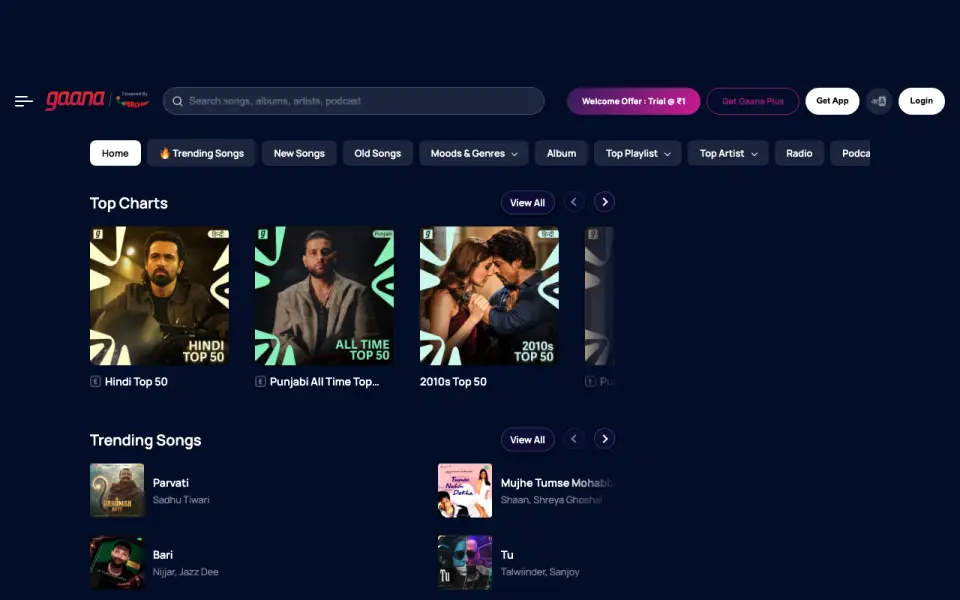Open Punjabi All Time Top title link
Image resolution: width=960 pixels, height=600 pixels.
click(x=324, y=381)
